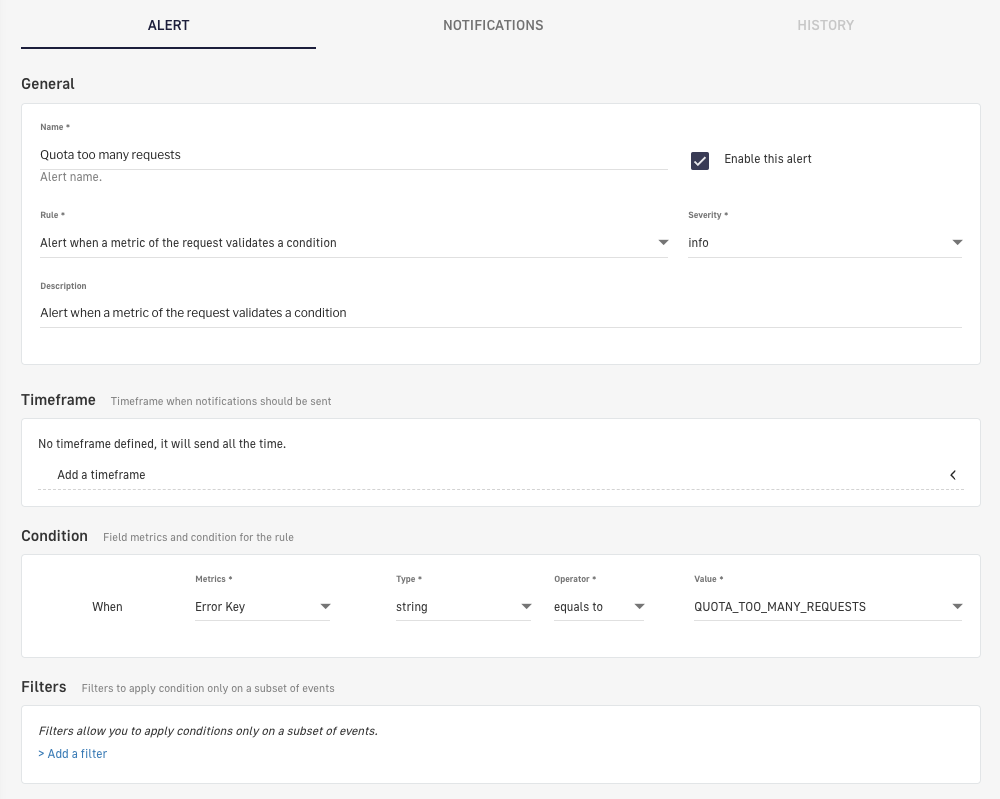Click the left chevron in Timeframe row
This screenshot has height=799, width=1000.
[x=953, y=475]
